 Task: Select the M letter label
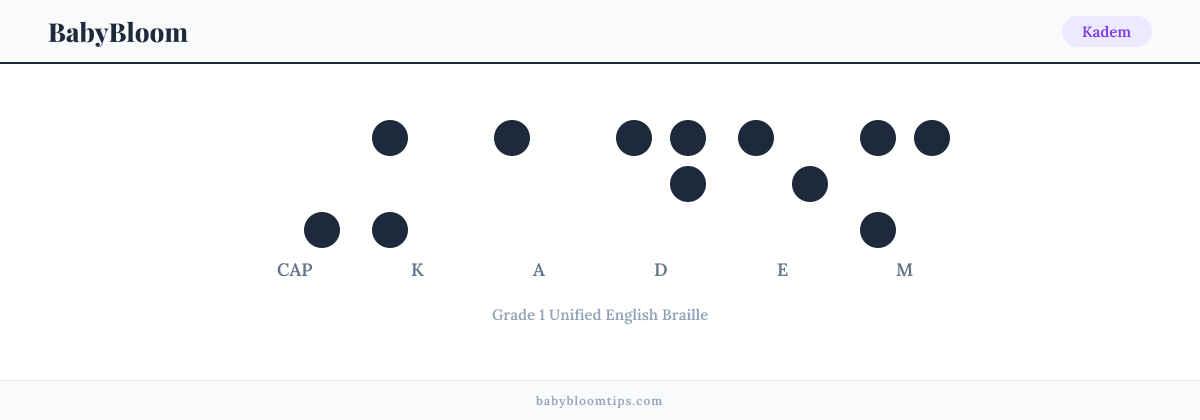pyautogui.click(x=905, y=270)
